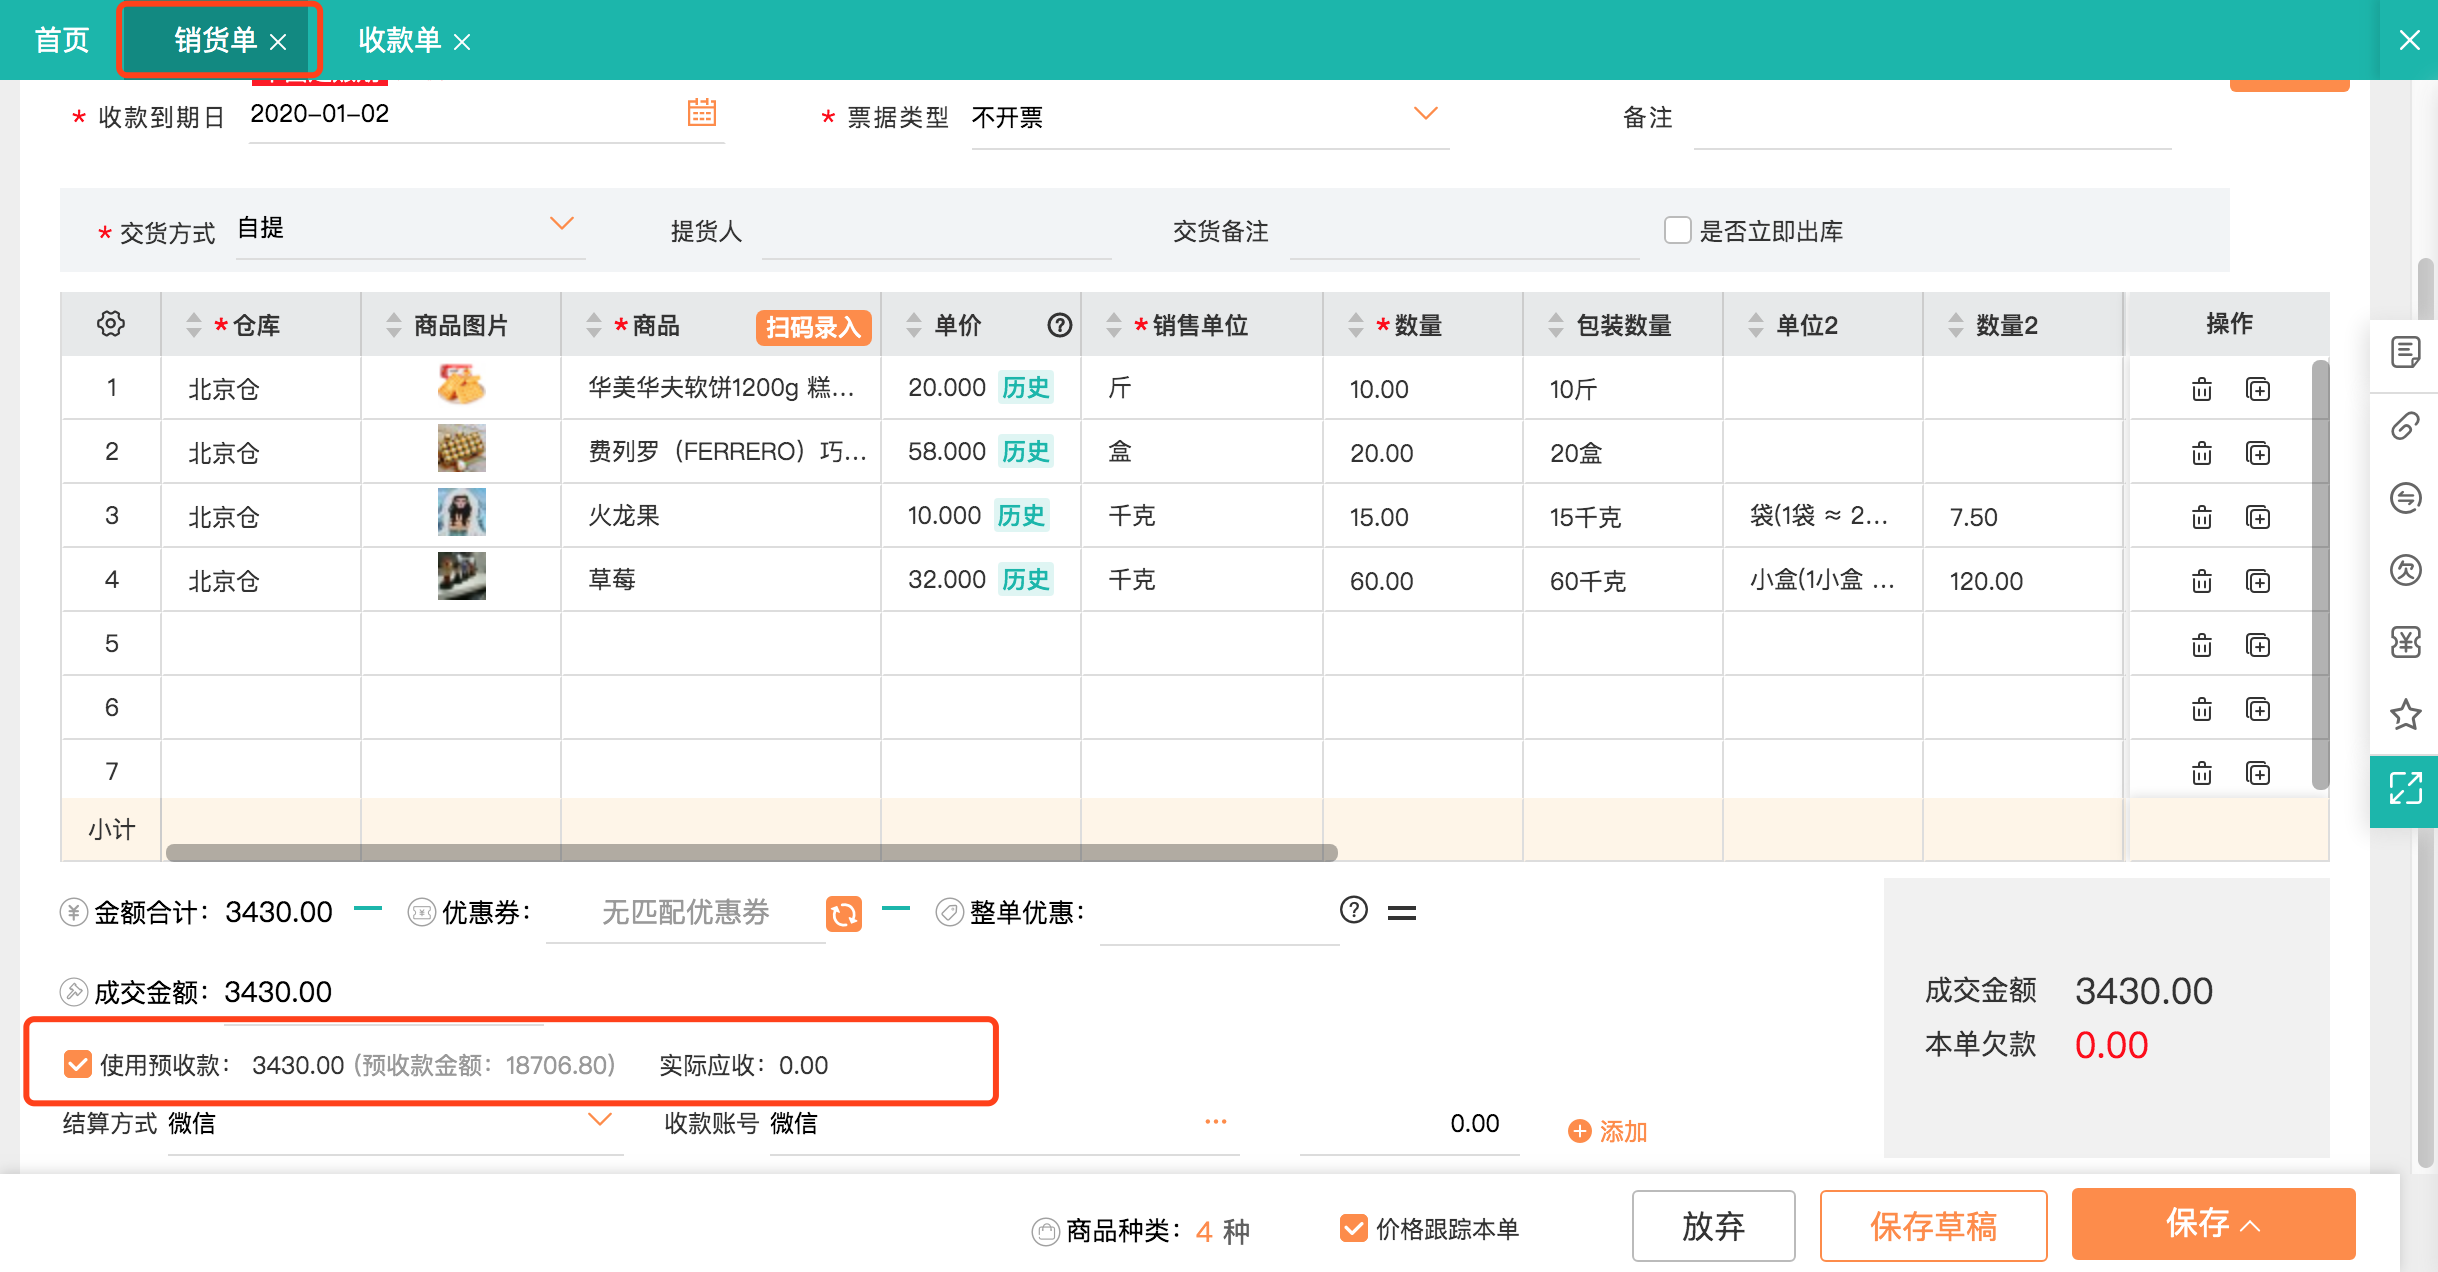
Task: Click the barcode scan entry icon
Action: coord(816,327)
